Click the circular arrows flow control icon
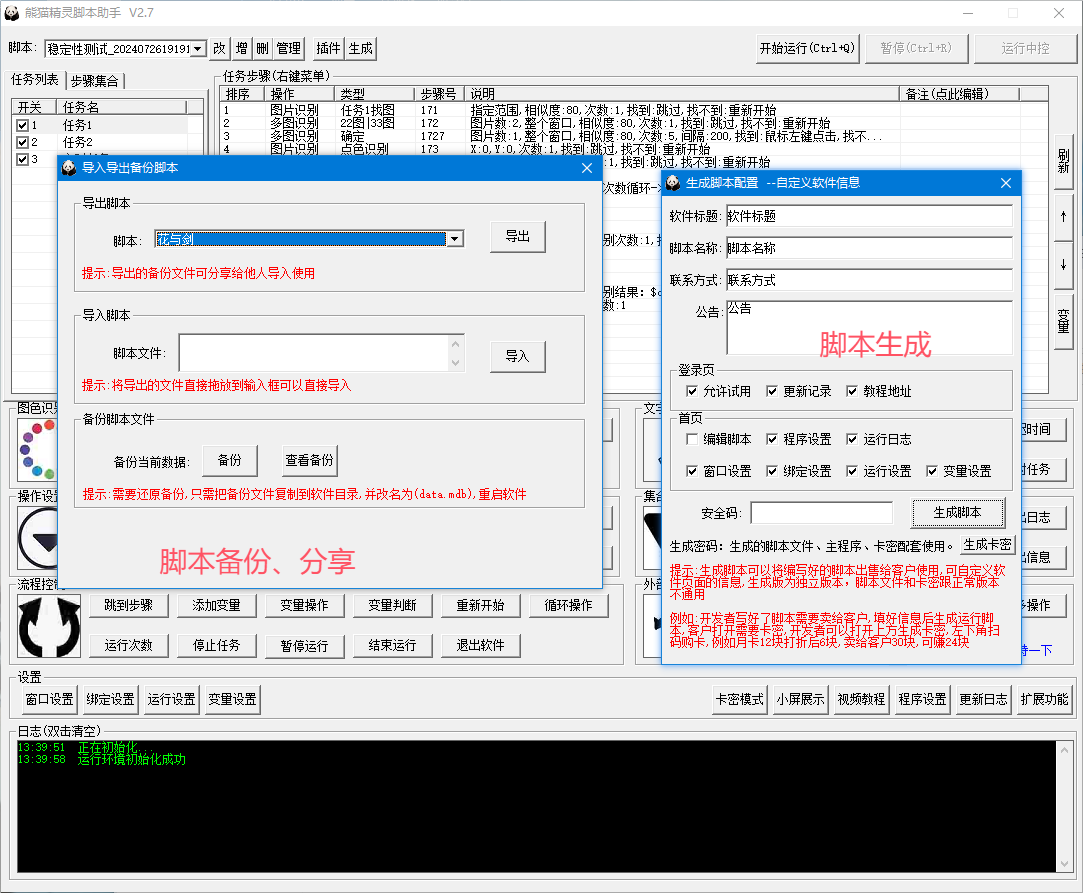 coord(48,625)
